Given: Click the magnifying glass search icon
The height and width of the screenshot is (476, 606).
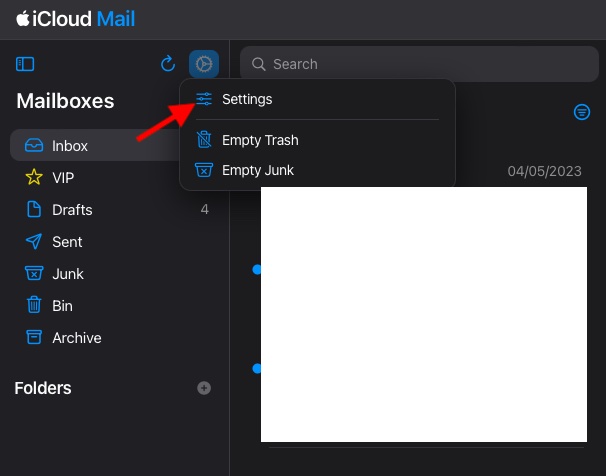Looking at the screenshot, I should click(x=259, y=64).
